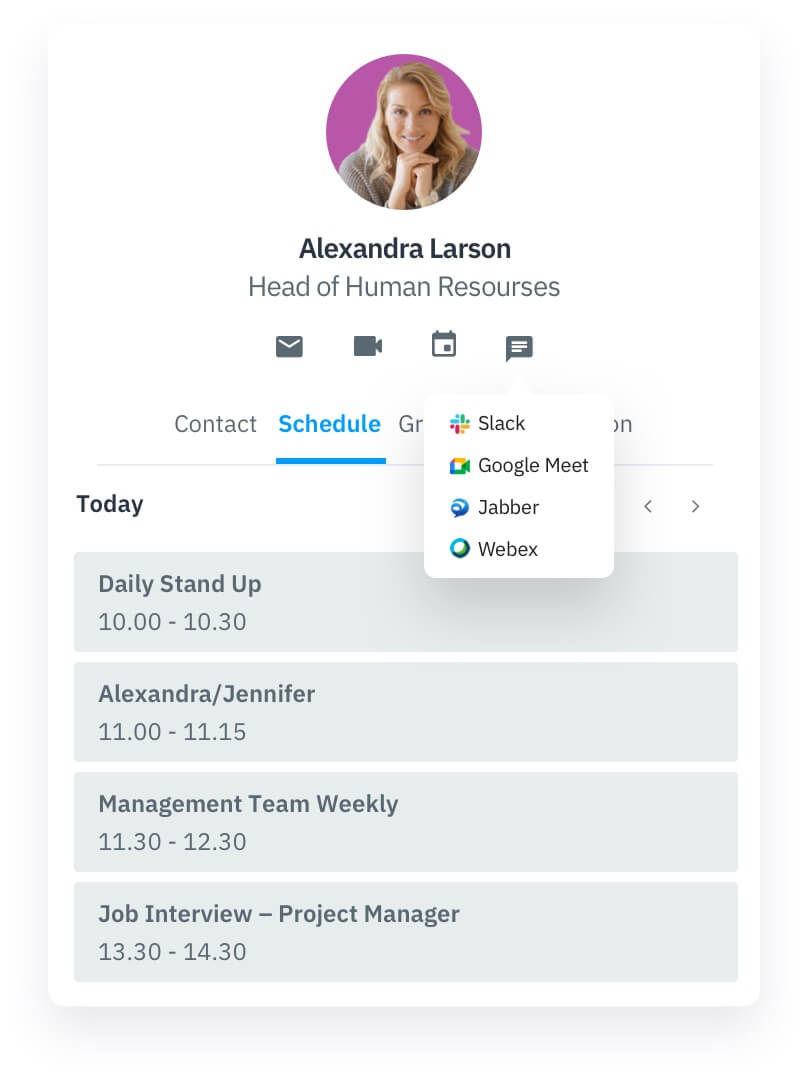
Task: Switch to the Contact tab
Action: [x=215, y=424]
